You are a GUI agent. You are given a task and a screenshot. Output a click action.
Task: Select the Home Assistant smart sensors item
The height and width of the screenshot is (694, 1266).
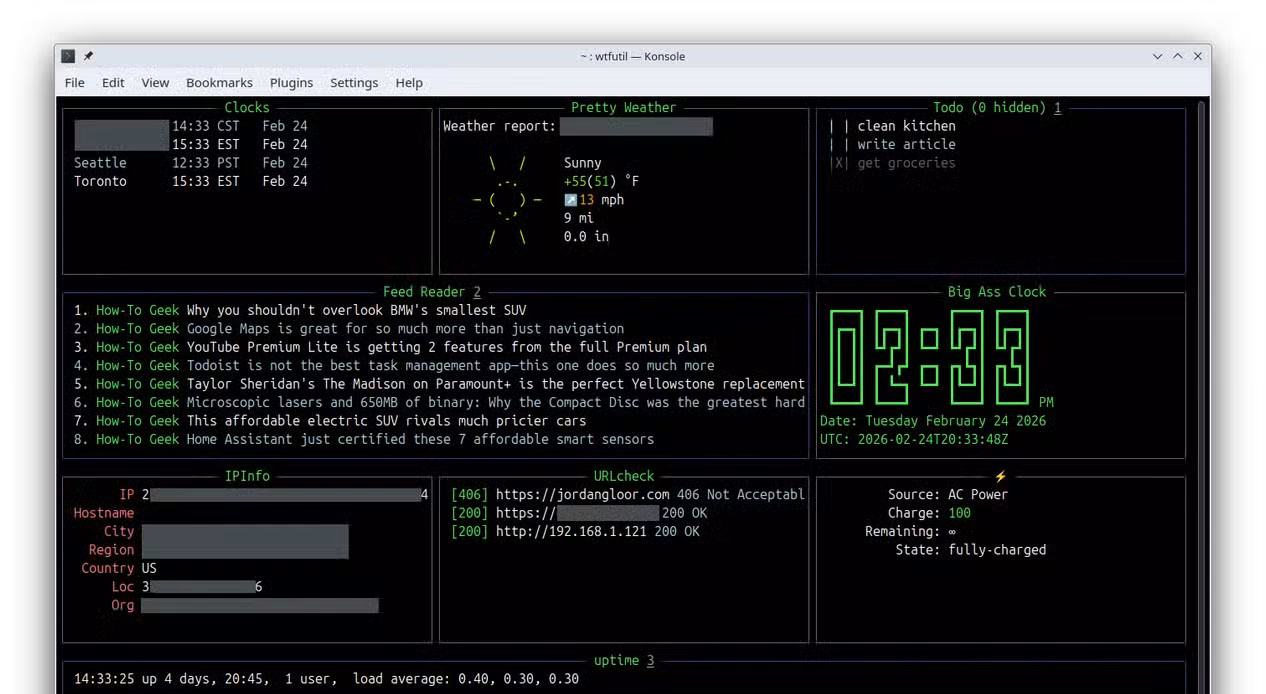[364, 439]
